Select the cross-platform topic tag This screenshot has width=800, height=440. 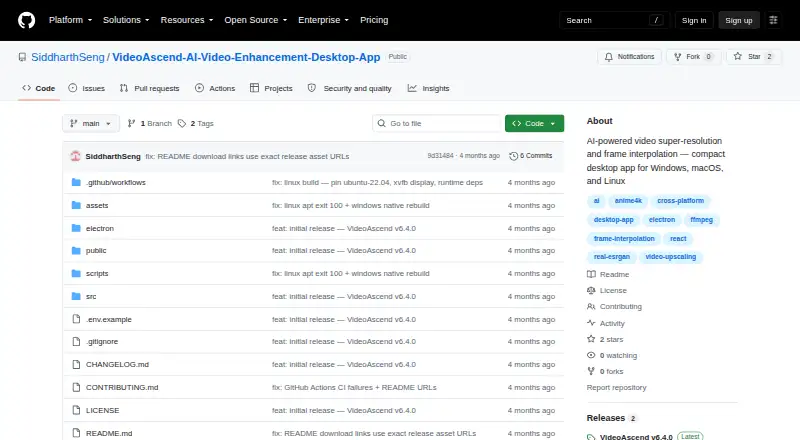tap(680, 201)
